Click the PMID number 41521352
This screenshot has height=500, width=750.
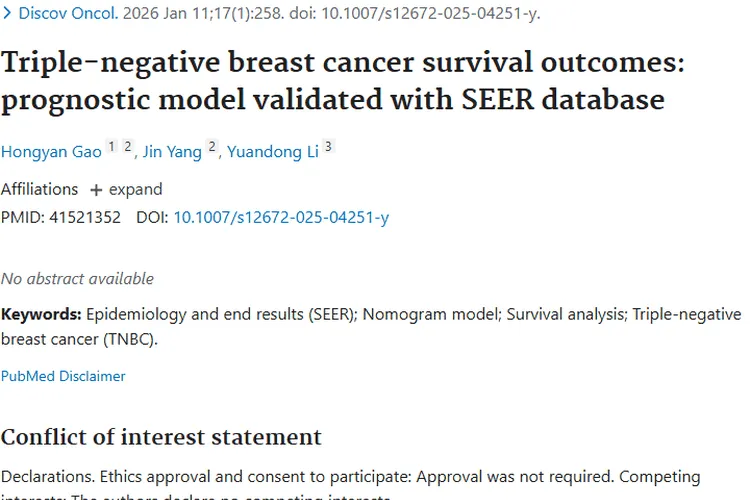[x=85, y=218]
